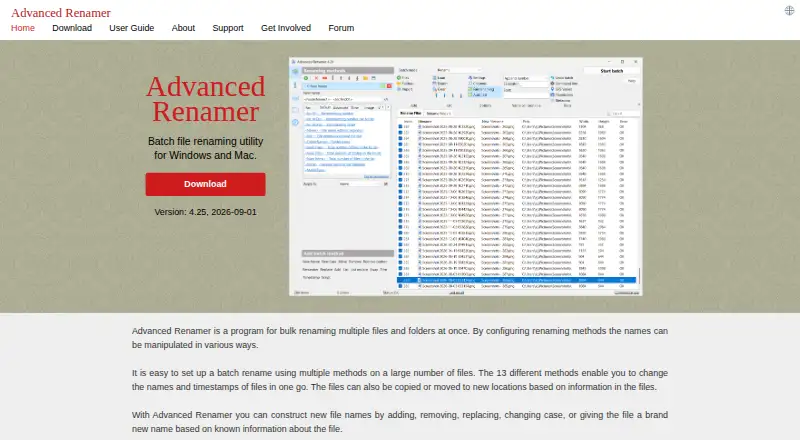Open the User Guide page
Screen dimensions: 800x440
tap(132, 28)
